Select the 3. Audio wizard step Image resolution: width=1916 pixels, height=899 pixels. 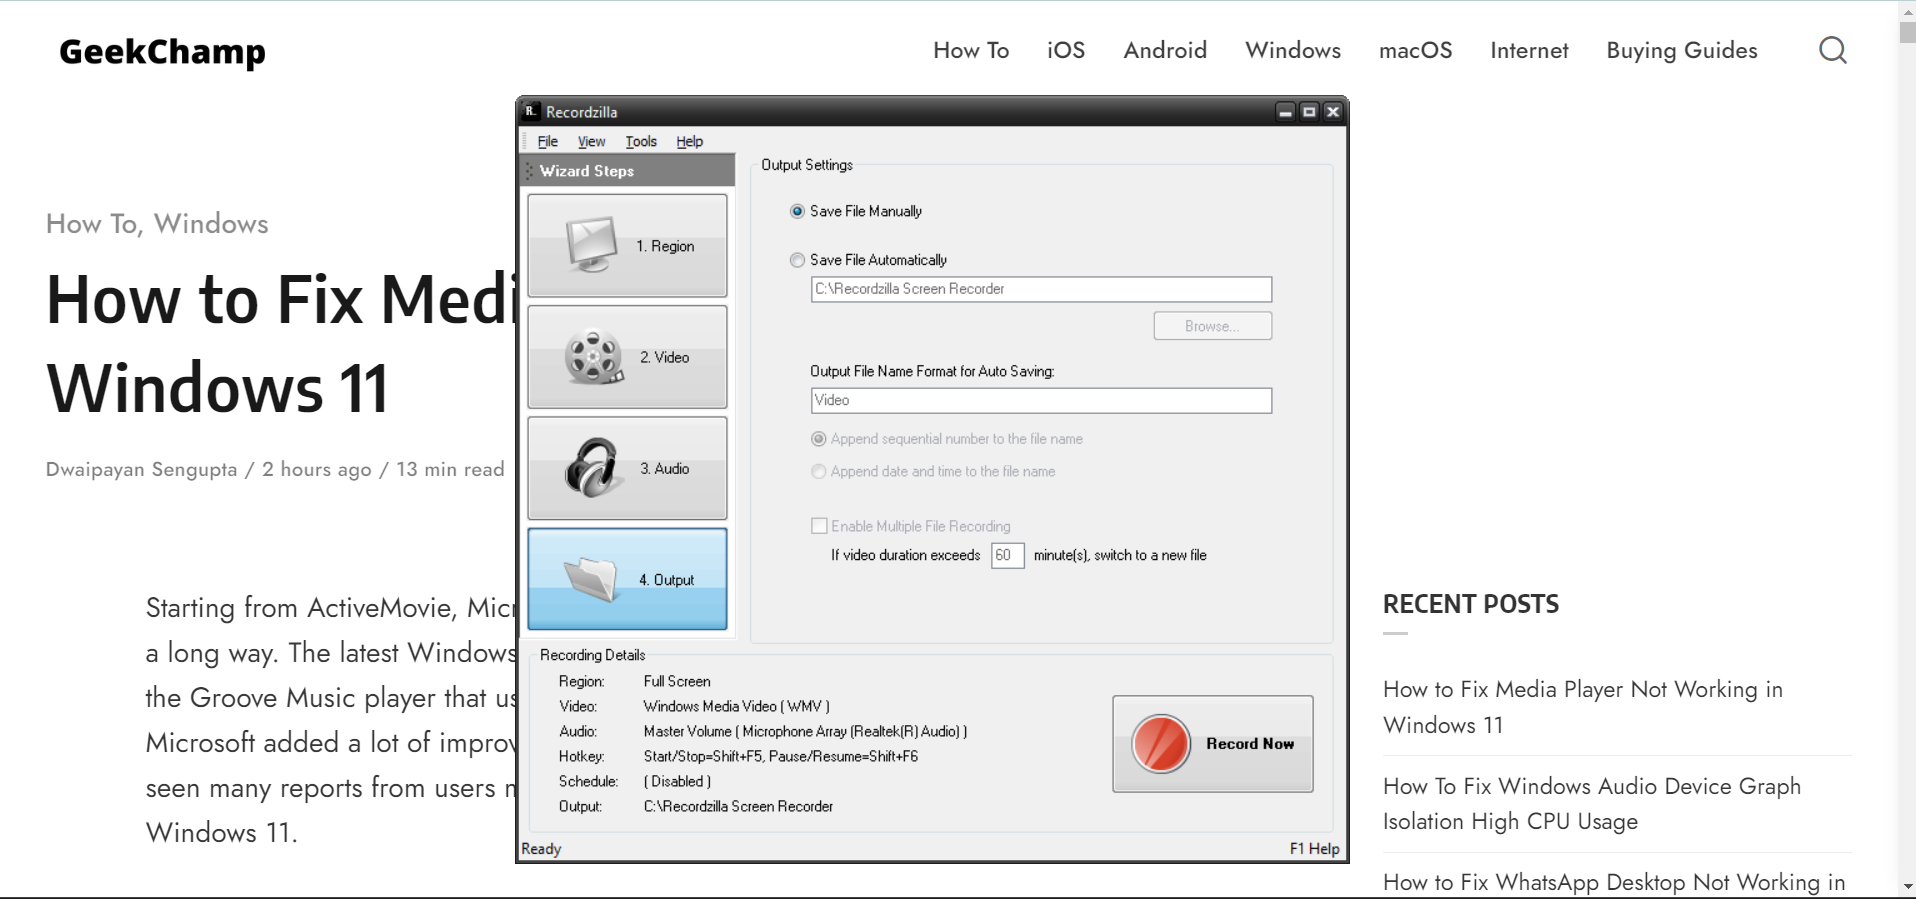click(627, 468)
